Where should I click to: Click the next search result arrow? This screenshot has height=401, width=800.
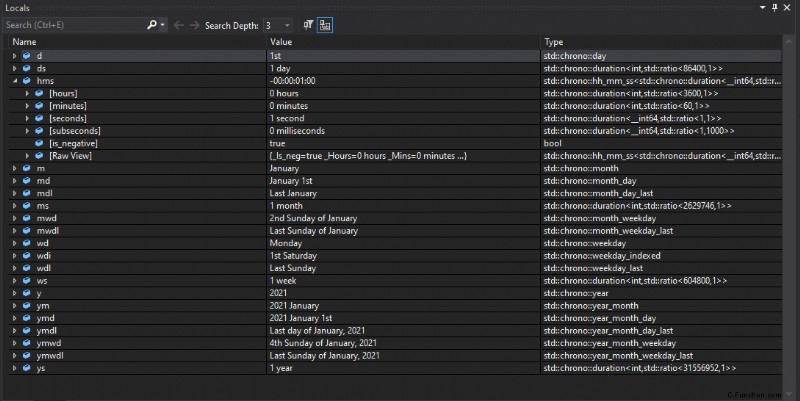pyautogui.click(x=193, y=24)
